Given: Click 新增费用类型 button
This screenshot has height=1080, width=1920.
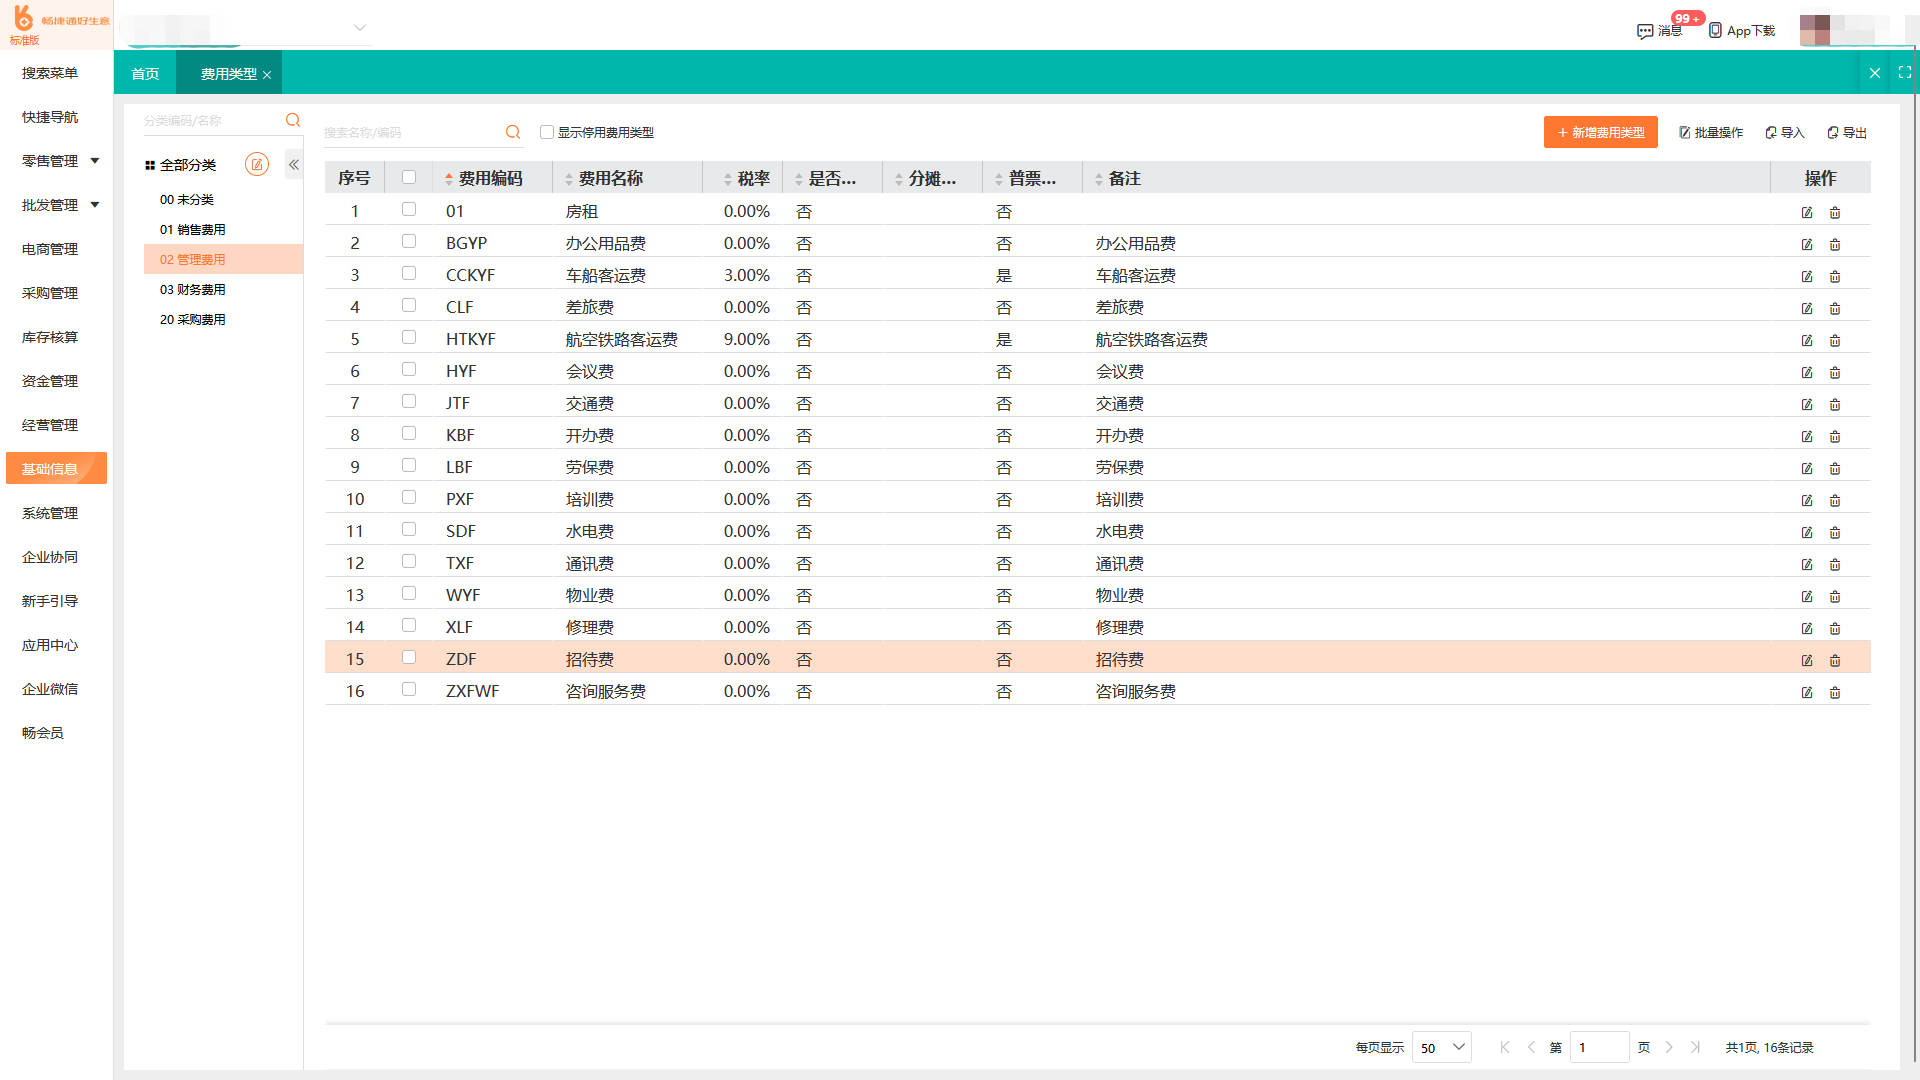Looking at the screenshot, I should (1600, 131).
